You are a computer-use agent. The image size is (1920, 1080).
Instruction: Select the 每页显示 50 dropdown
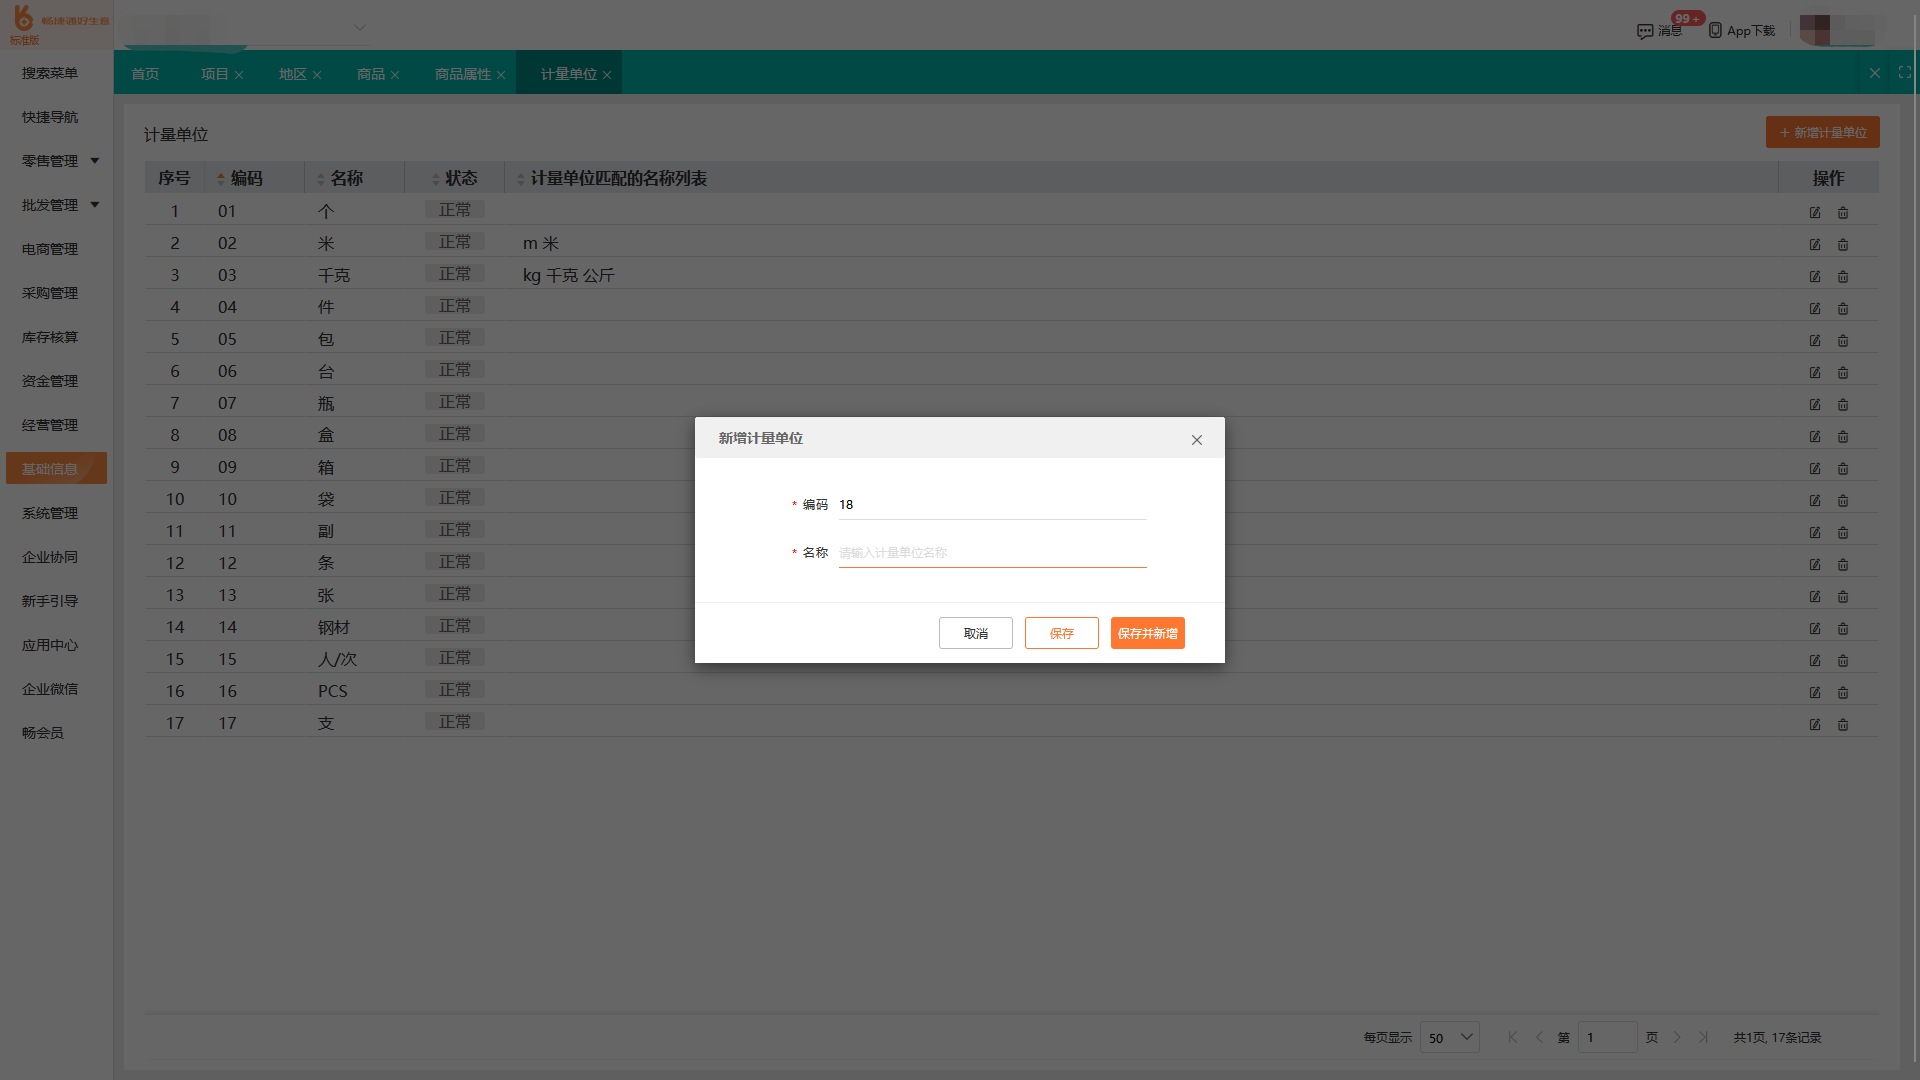1449,1035
